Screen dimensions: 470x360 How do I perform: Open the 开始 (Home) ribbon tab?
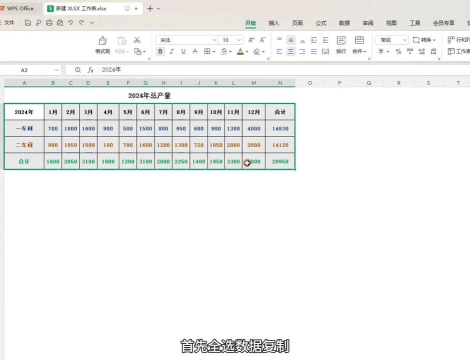251,23
